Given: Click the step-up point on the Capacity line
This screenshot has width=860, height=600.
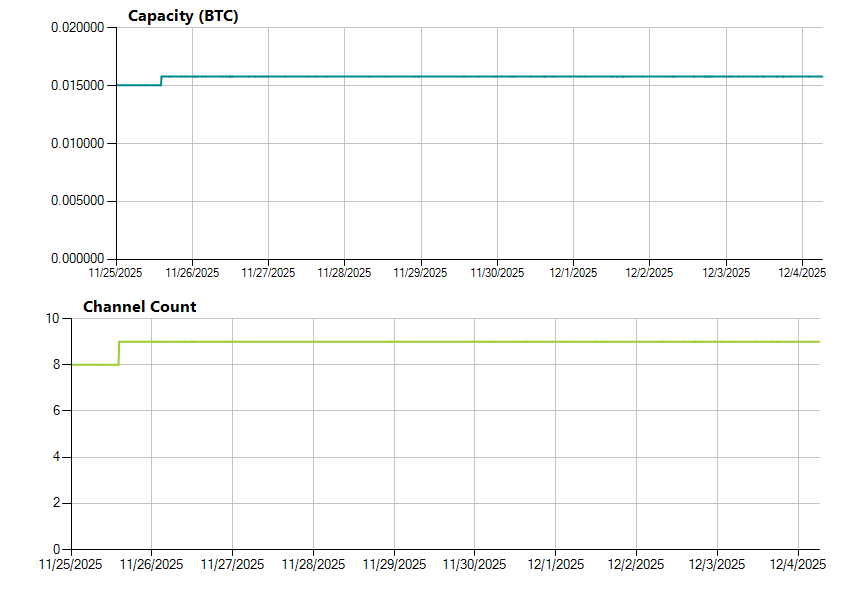Looking at the screenshot, I should pyautogui.click(x=162, y=80).
